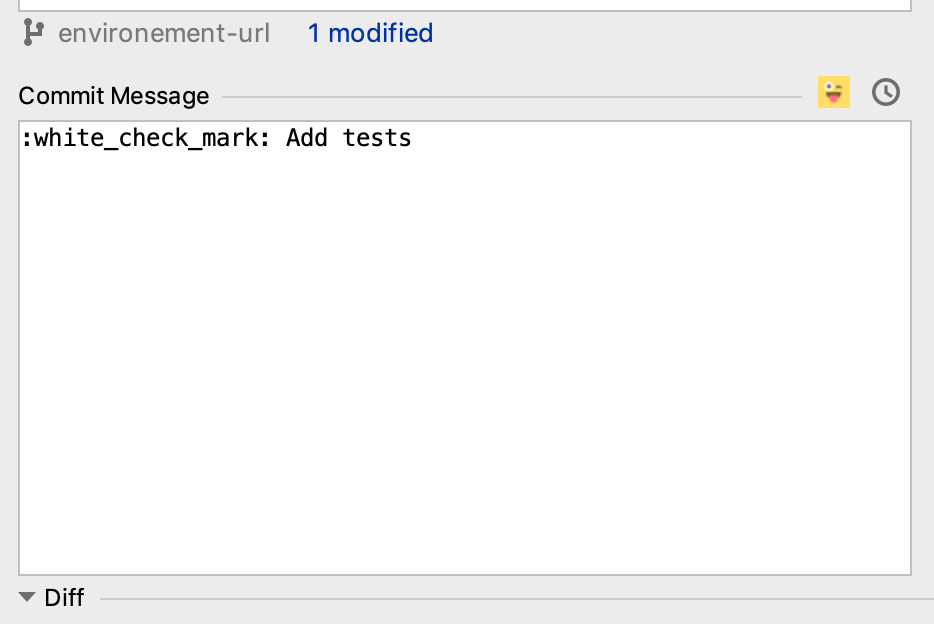Click the Commit Message section header
934x624 pixels.
[x=113, y=95]
